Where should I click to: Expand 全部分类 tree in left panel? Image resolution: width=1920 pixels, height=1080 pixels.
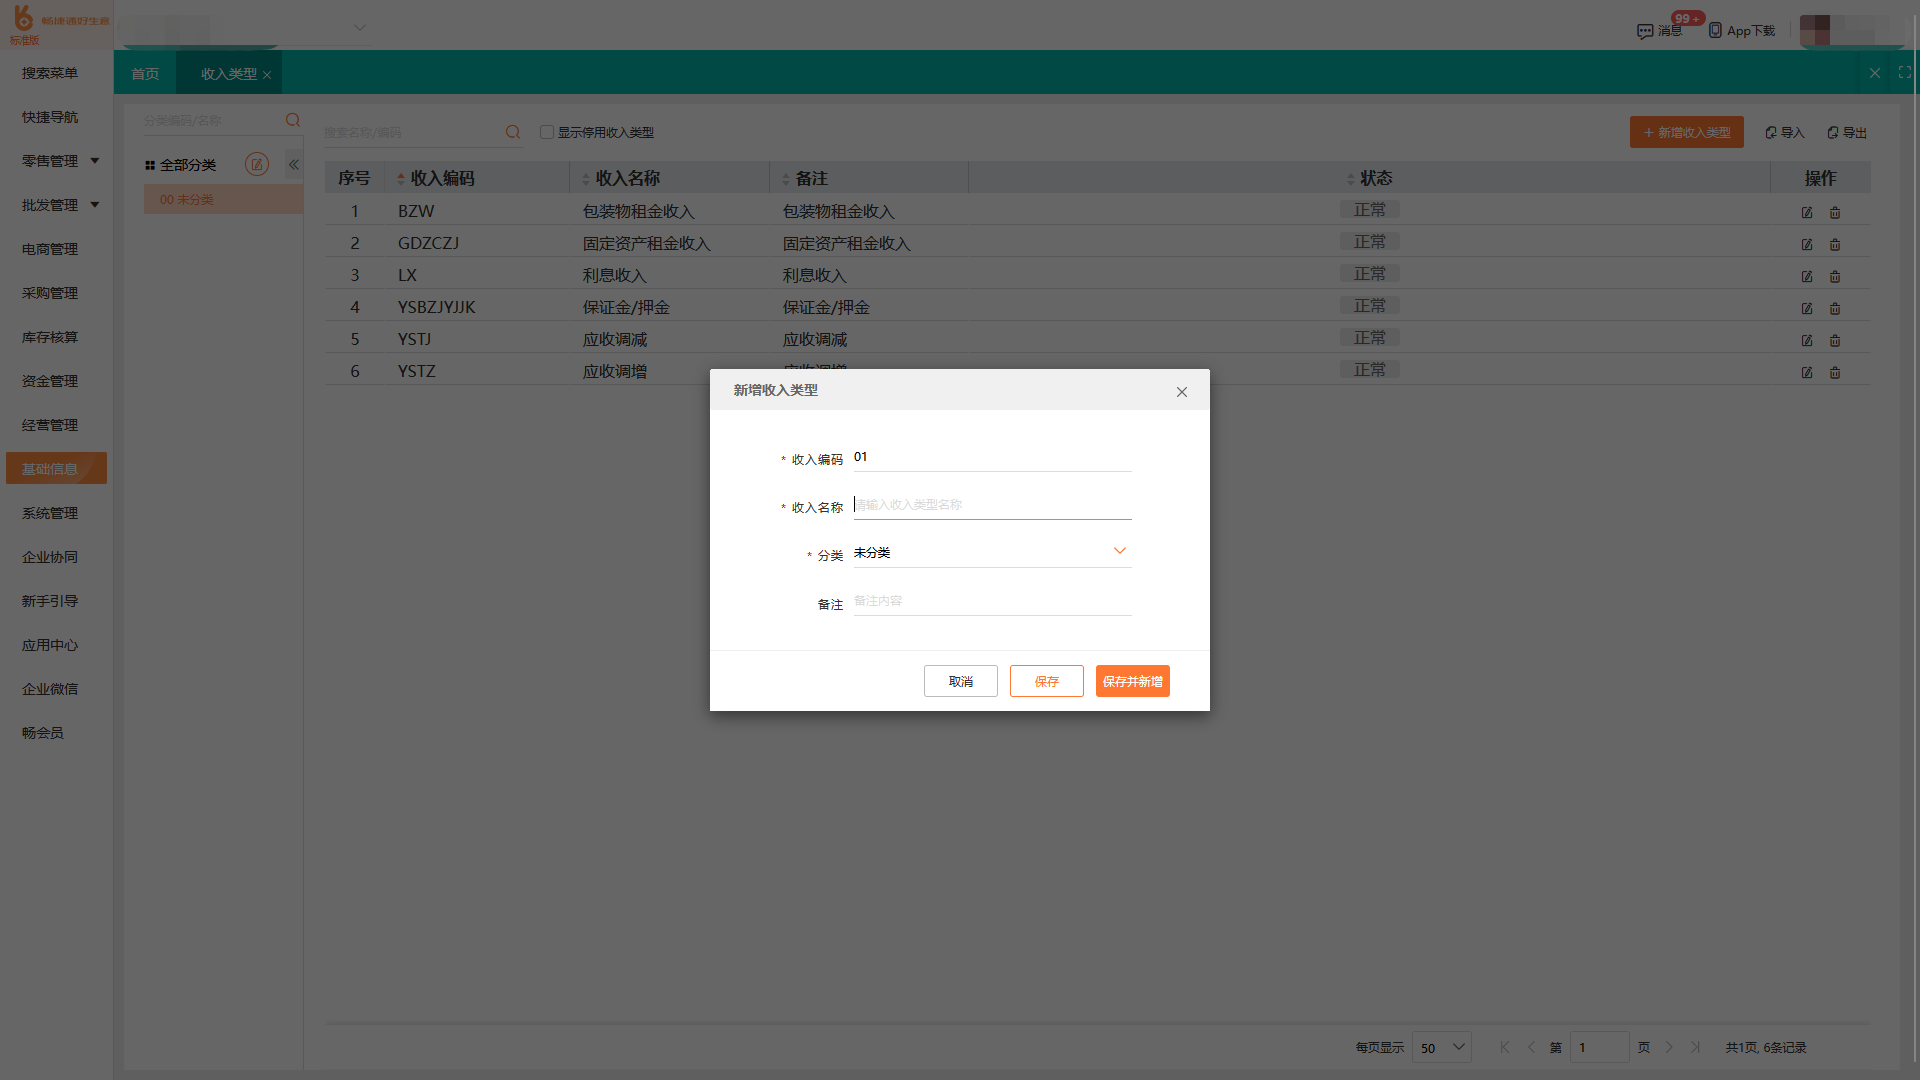point(149,164)
